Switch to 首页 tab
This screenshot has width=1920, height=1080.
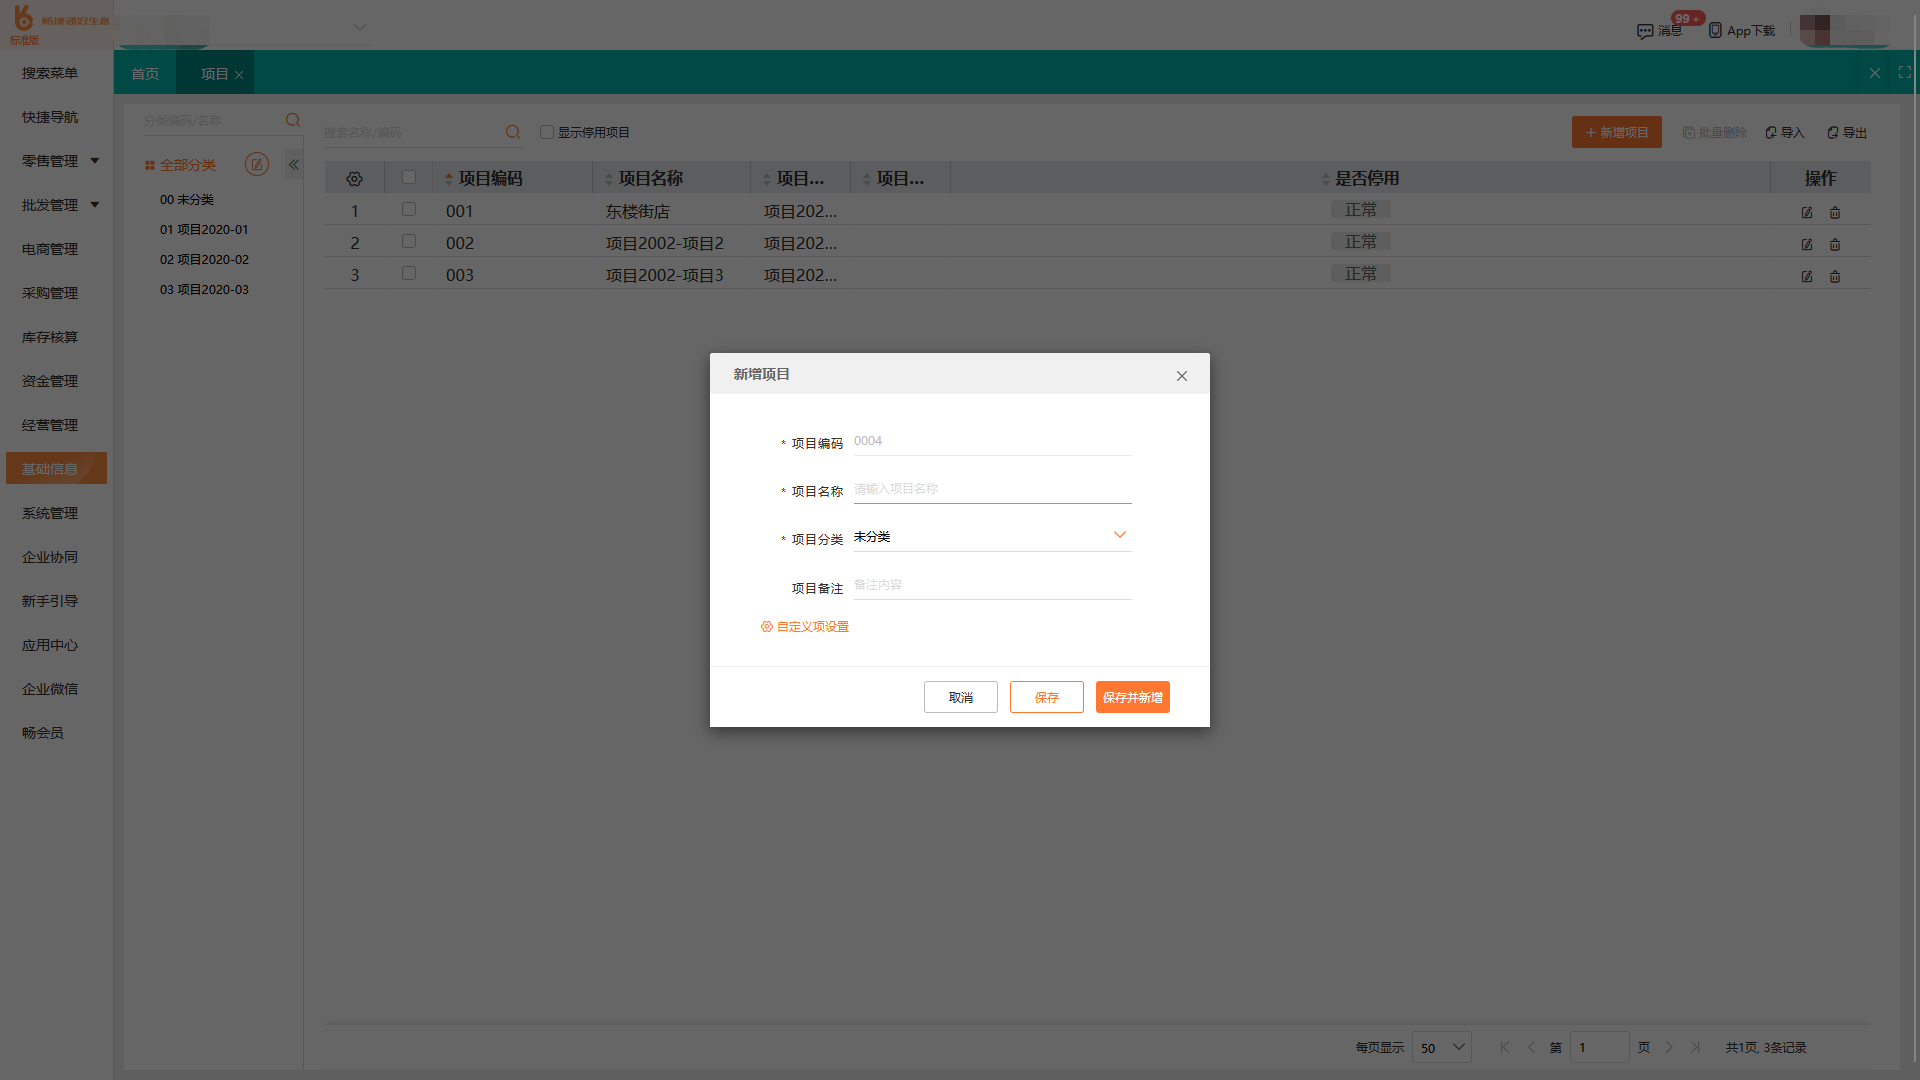(144, 73)
